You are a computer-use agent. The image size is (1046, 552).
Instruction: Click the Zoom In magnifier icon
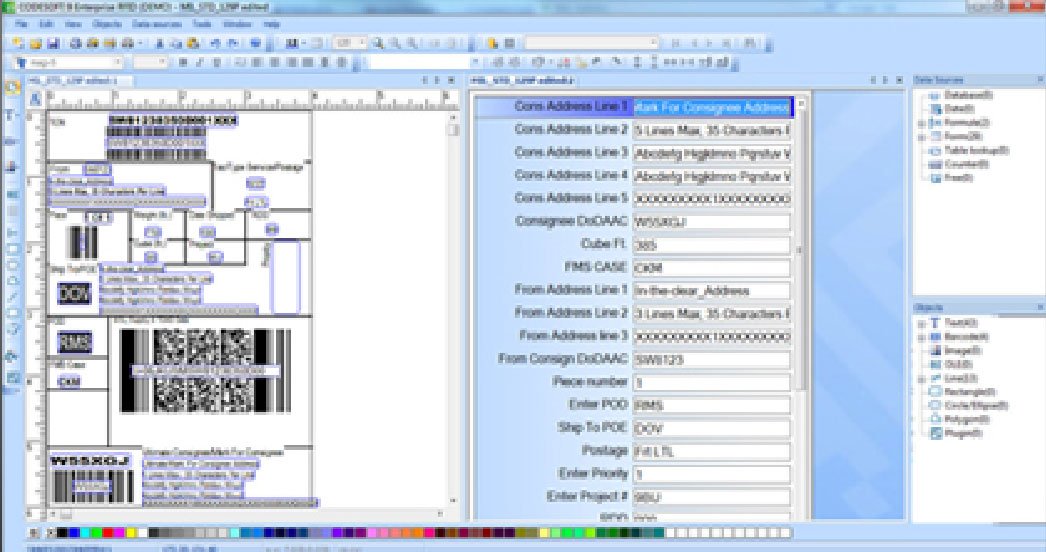[x=381, y=44]
